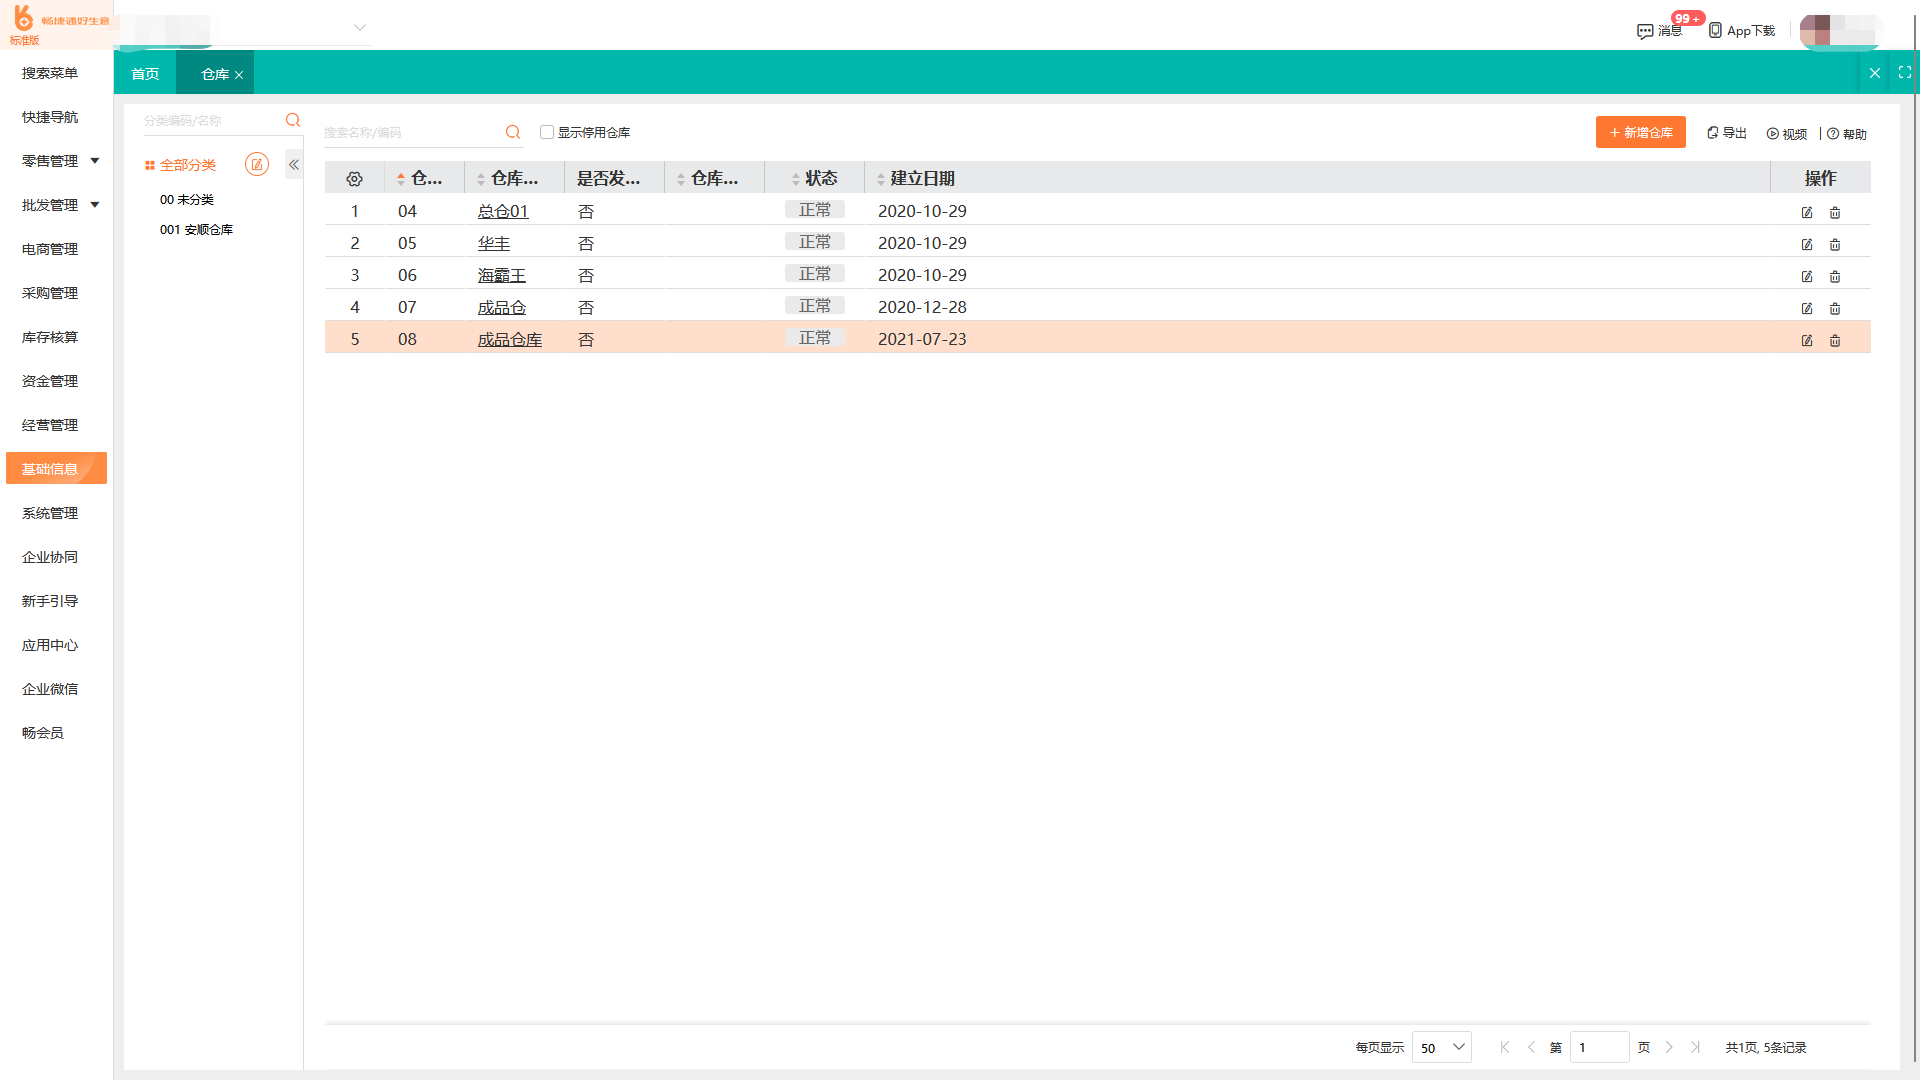Toggle 显示停用仓库 checkbox
The image size is (1920, 1080).
[x=546, y=132]
